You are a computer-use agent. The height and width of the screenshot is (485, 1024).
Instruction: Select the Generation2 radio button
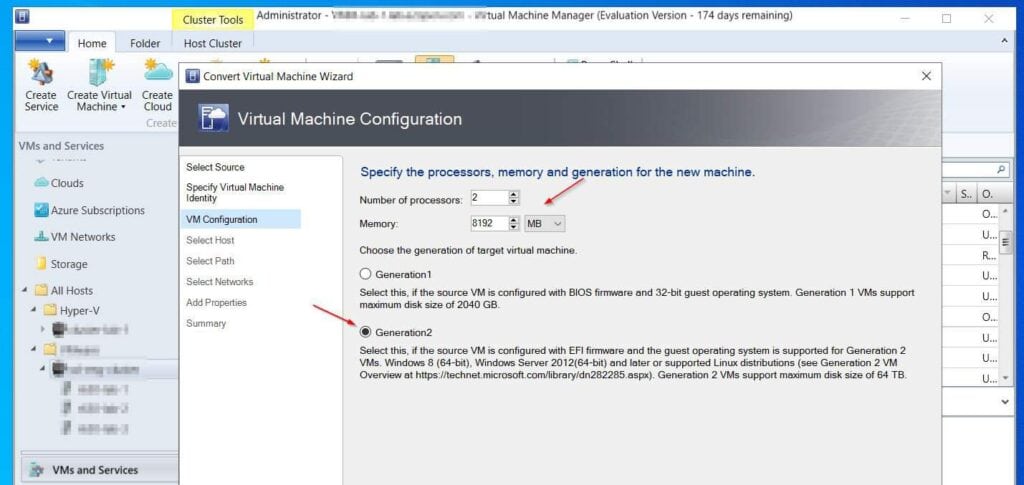pyautogui.click(x=366, y=332)
